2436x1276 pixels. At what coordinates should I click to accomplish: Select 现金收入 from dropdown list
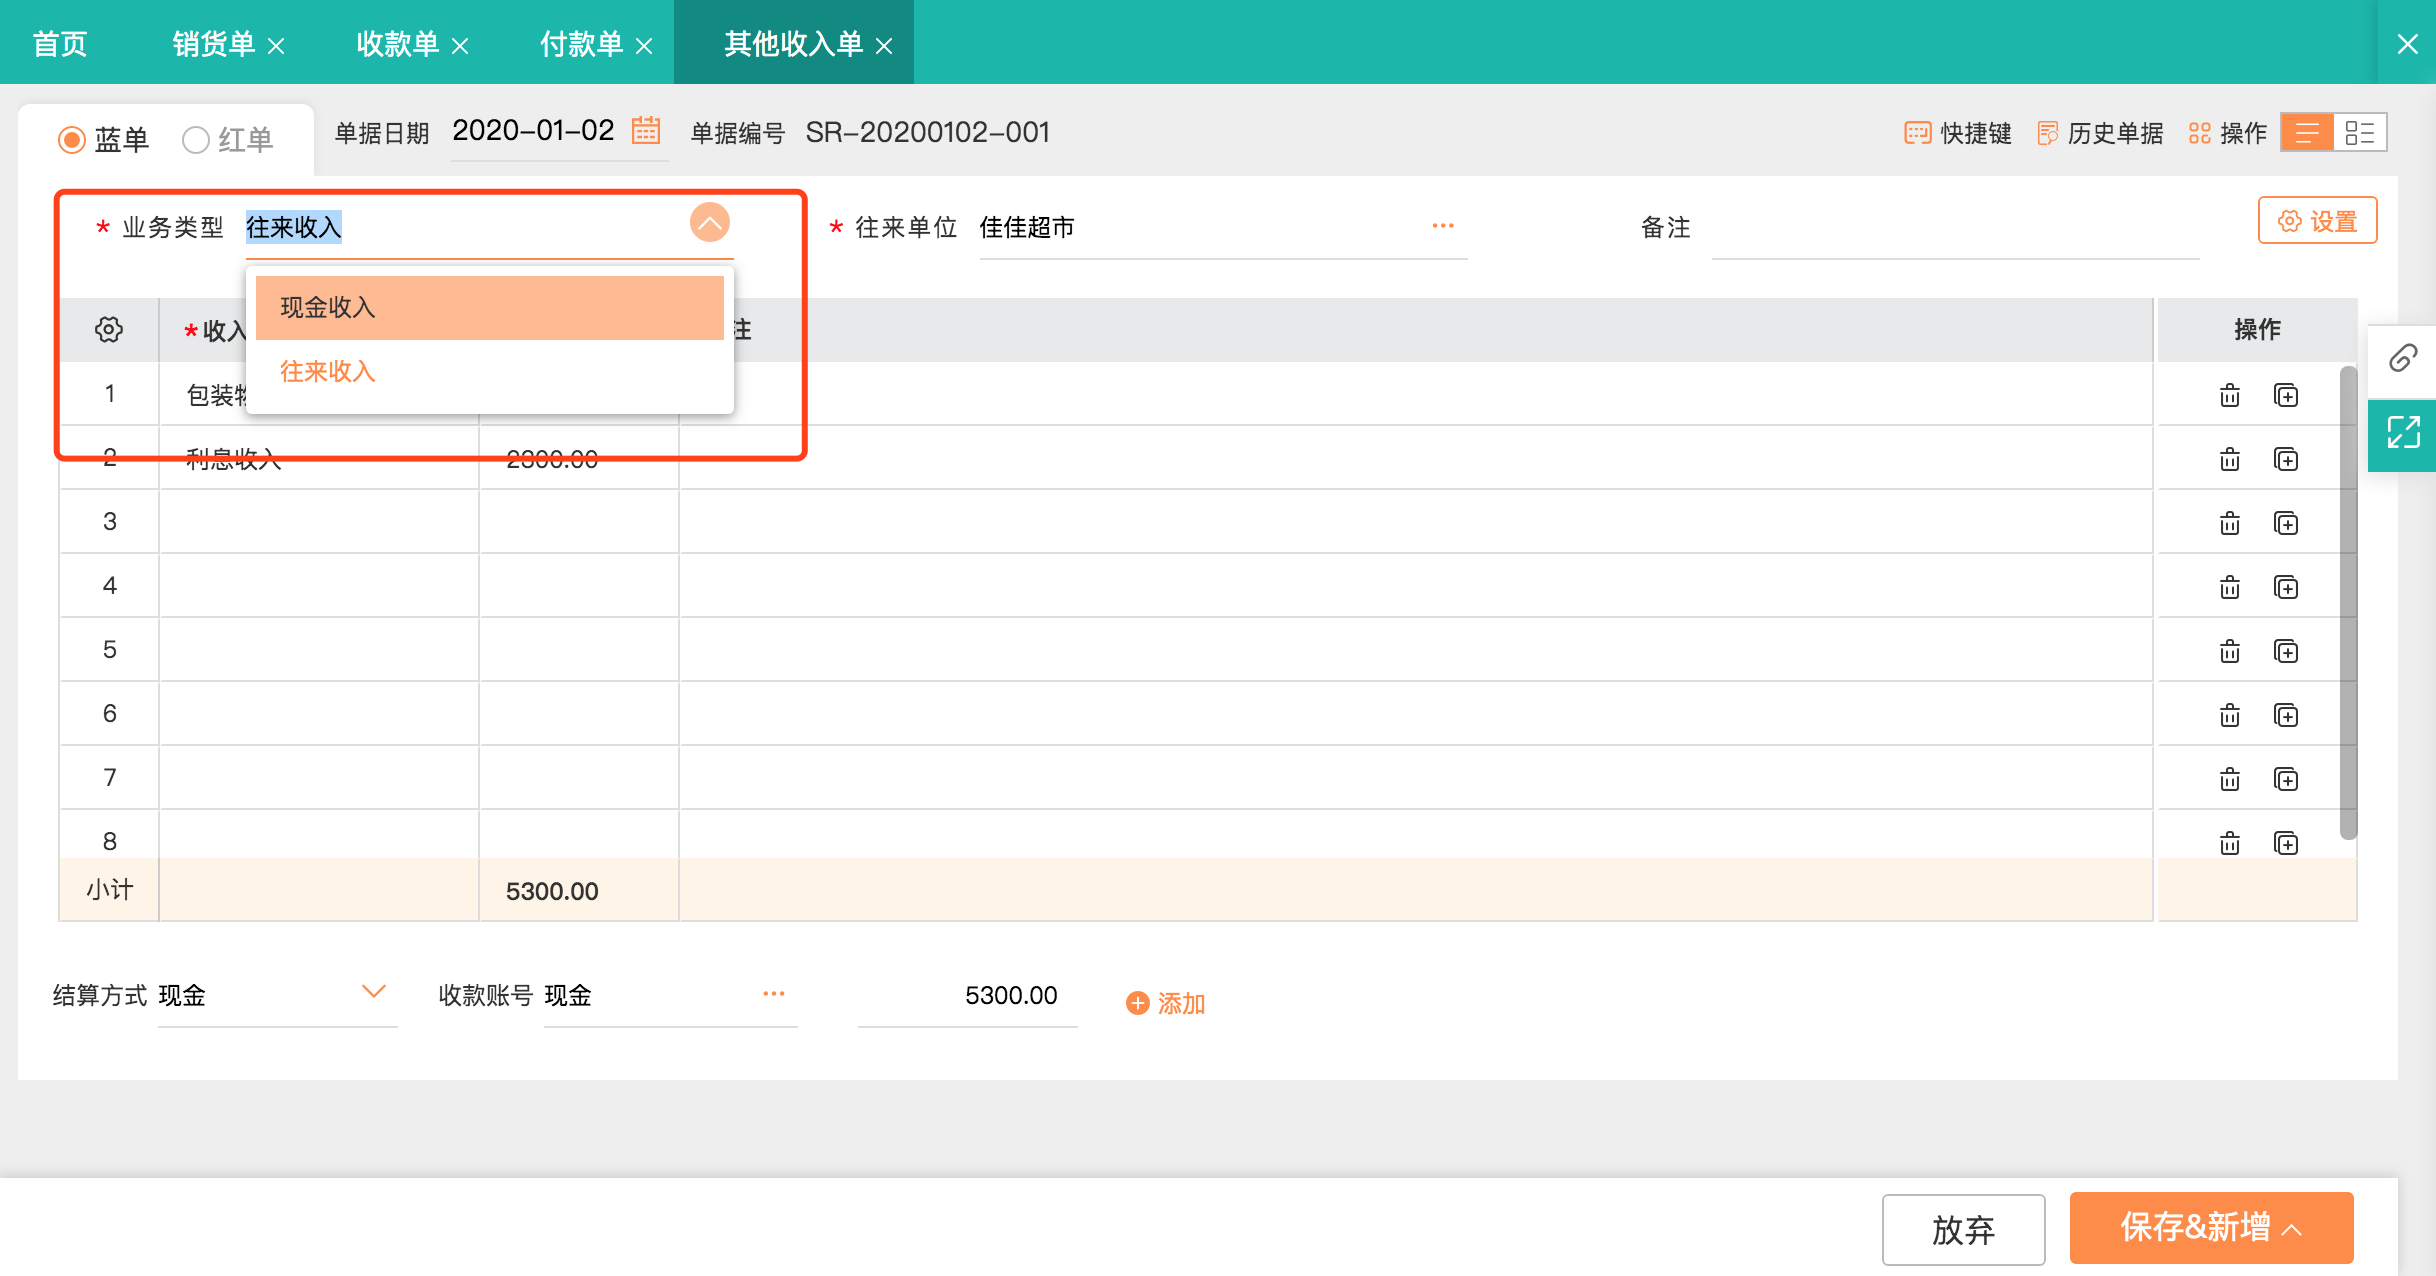[x=488, y=306]
